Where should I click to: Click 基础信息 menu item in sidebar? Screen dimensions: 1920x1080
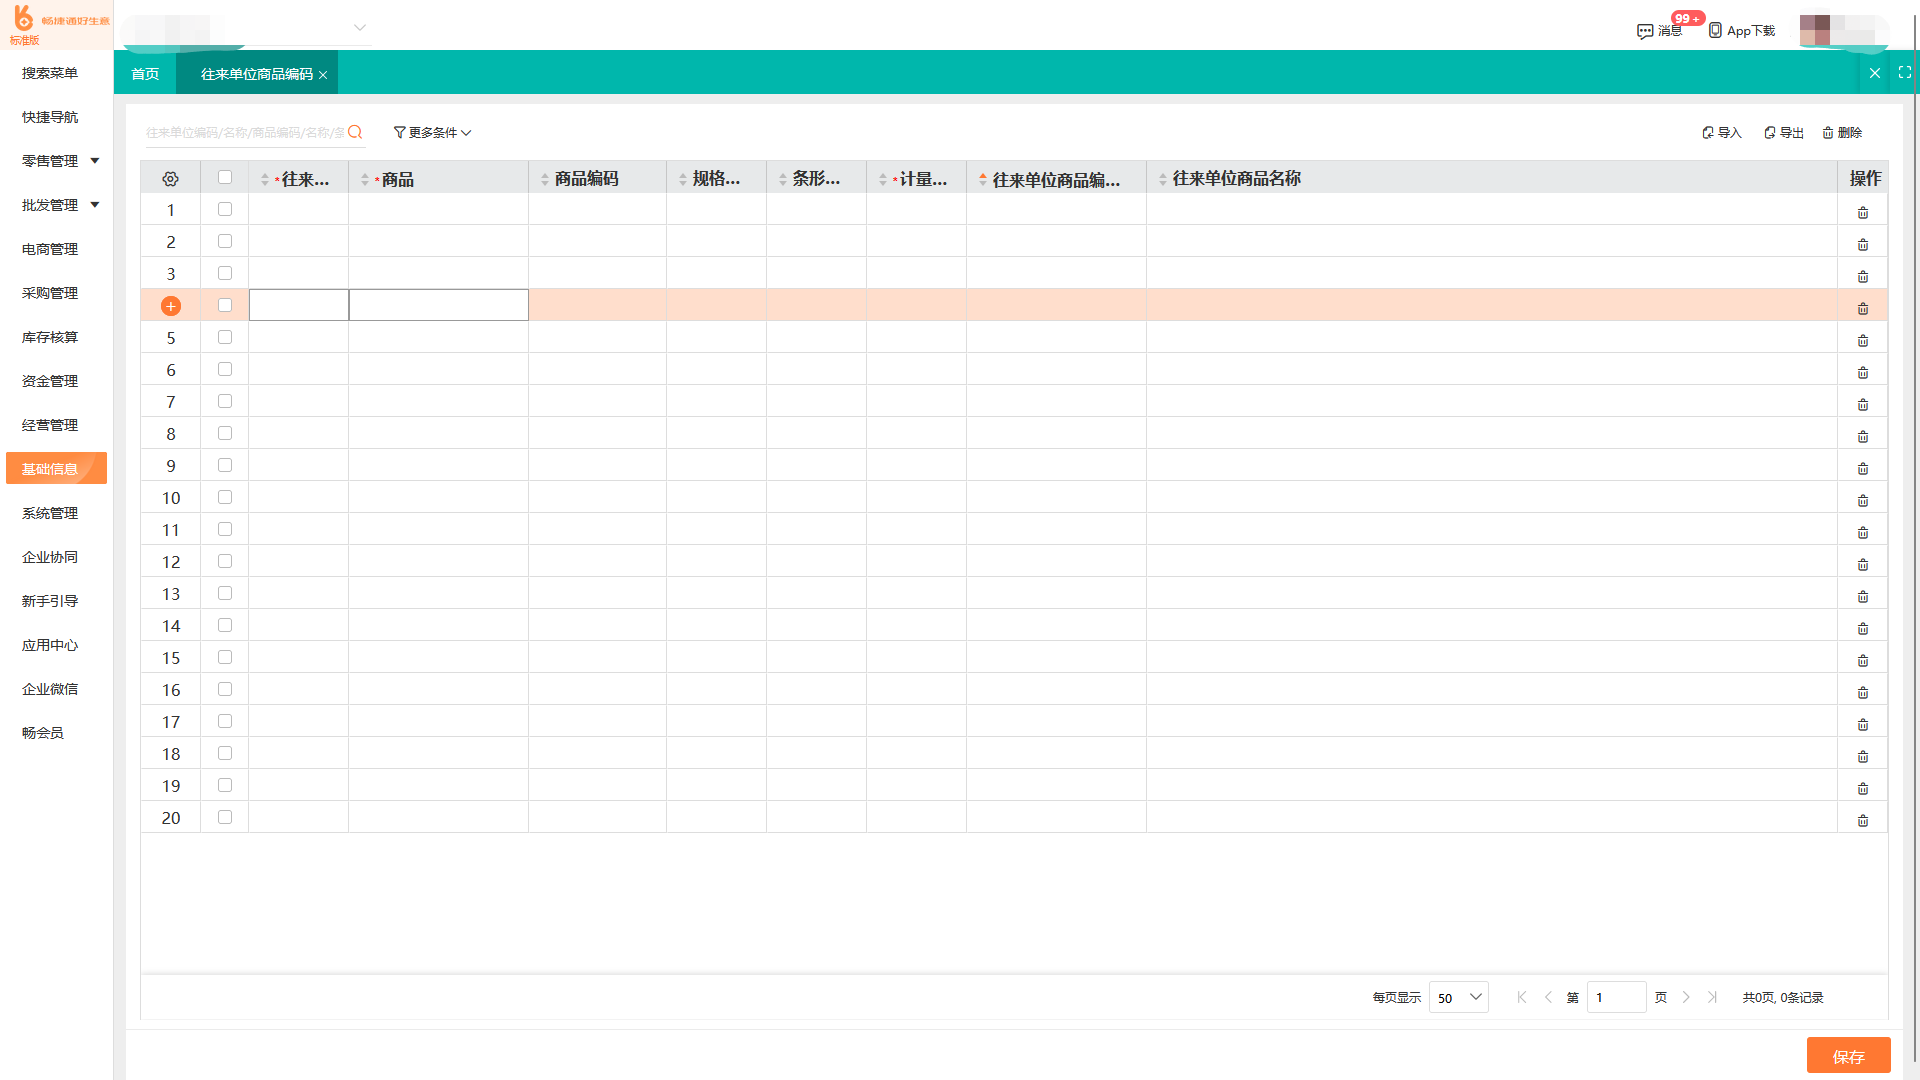pos(51,468)
